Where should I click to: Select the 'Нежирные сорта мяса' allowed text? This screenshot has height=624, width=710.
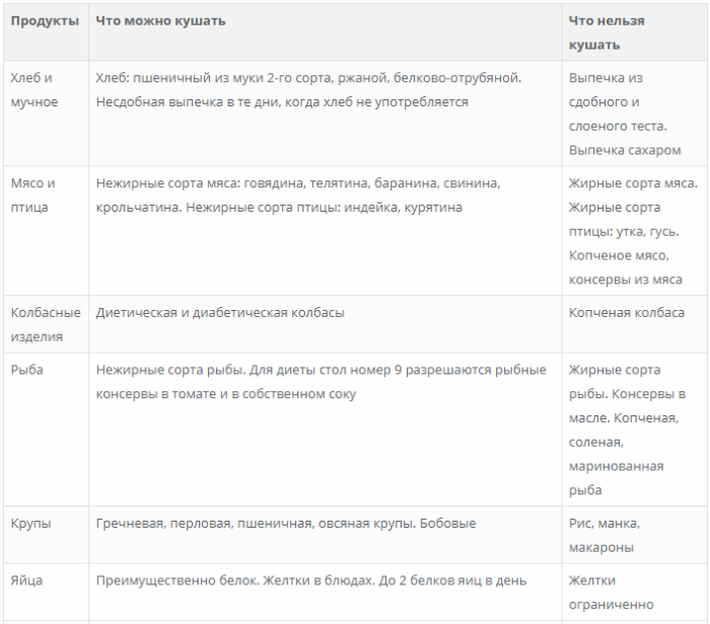tap(298, 195)
